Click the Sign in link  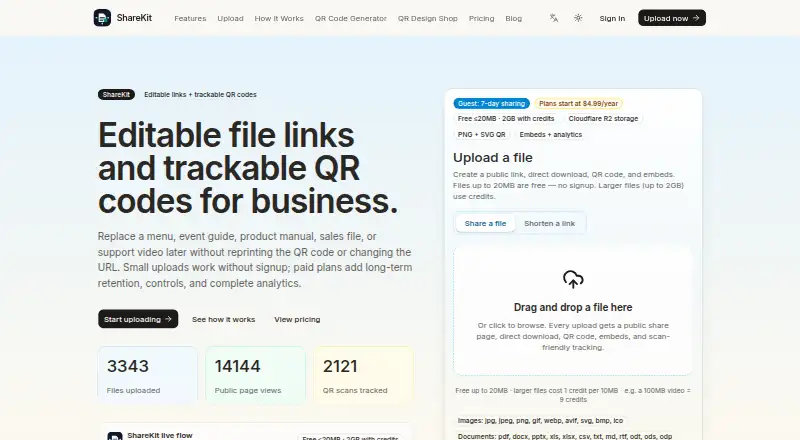coord(612,18)
